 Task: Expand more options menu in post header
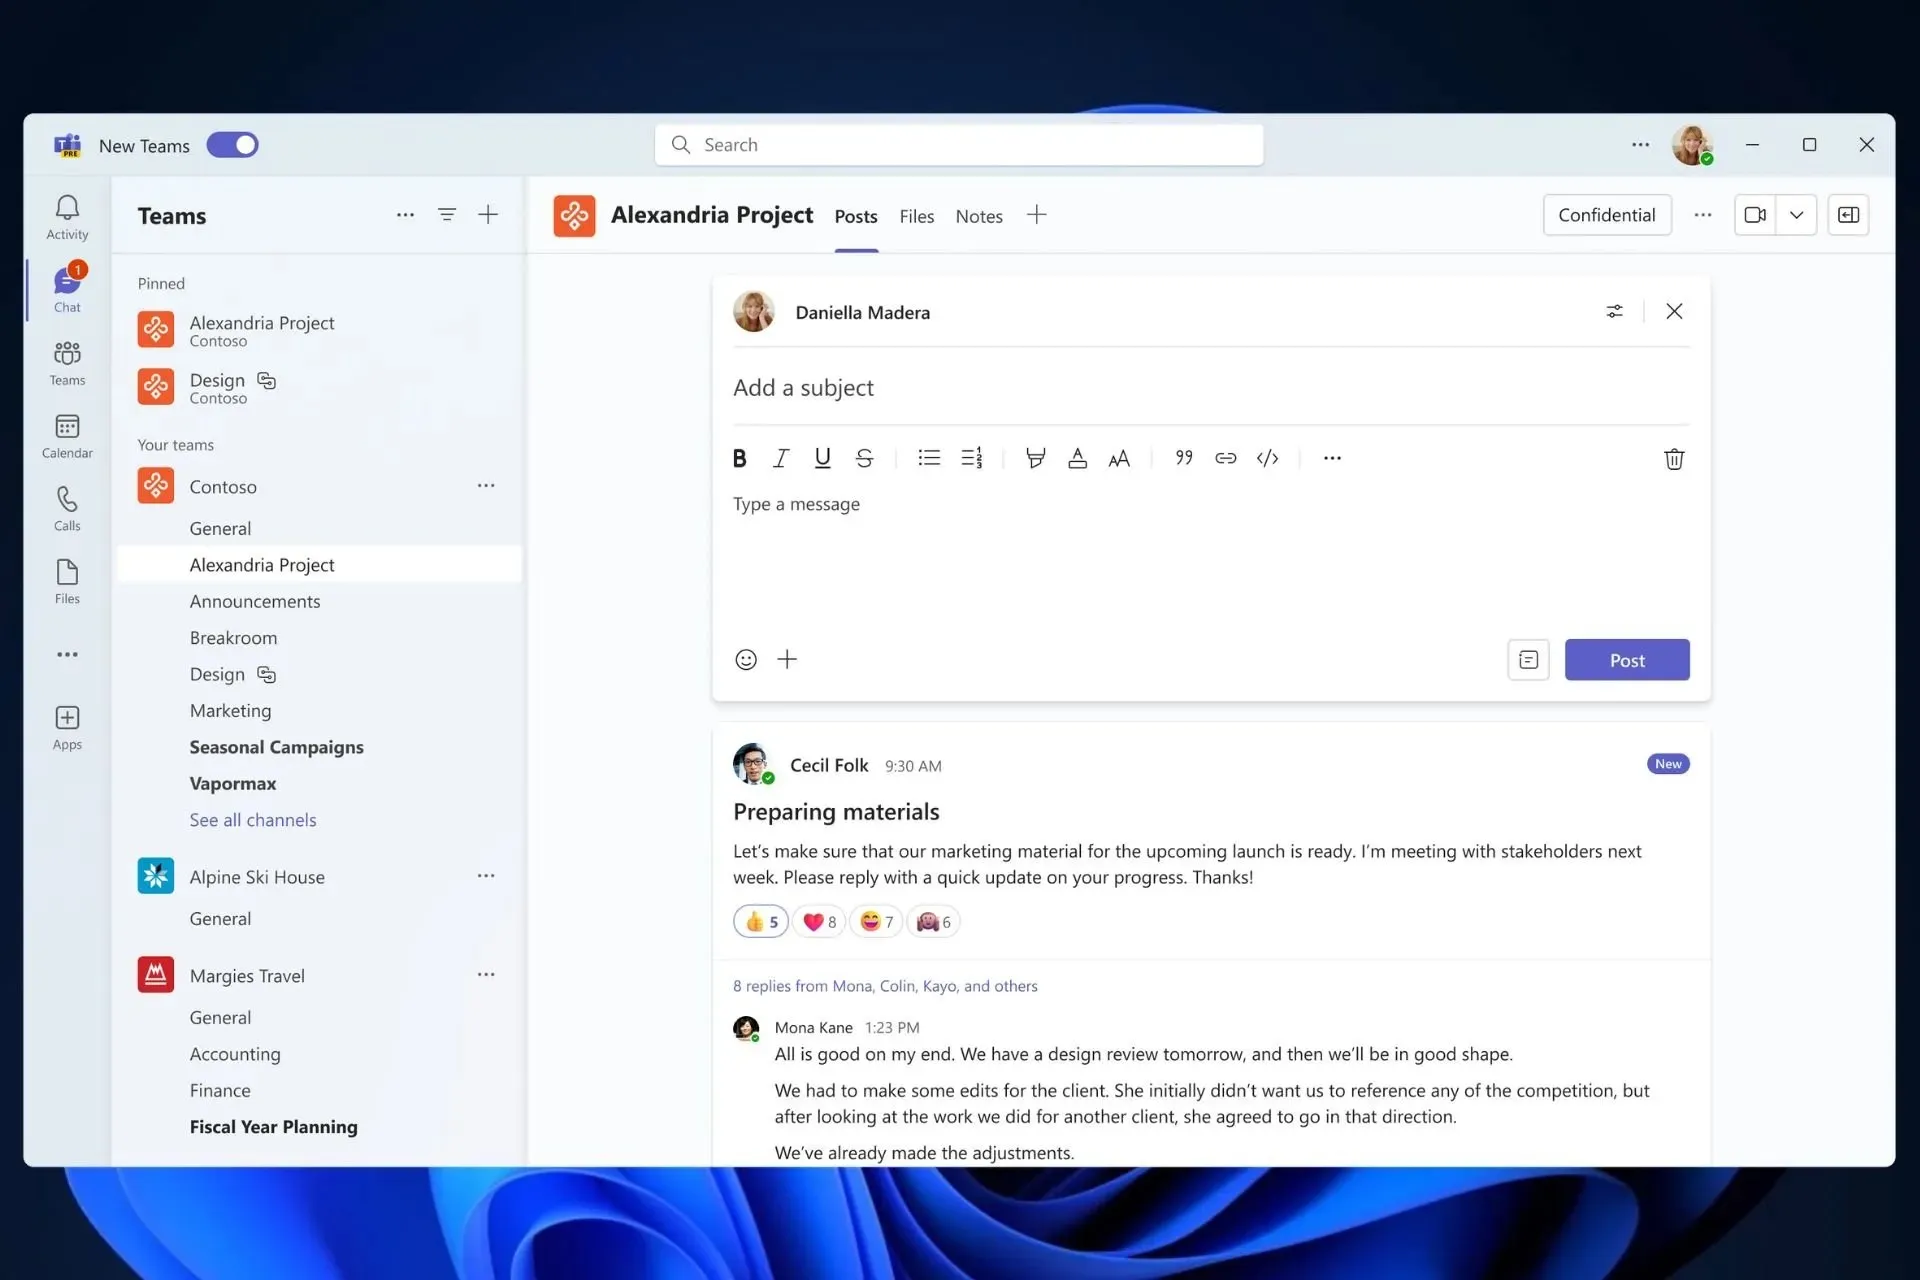pos(1614,311)
